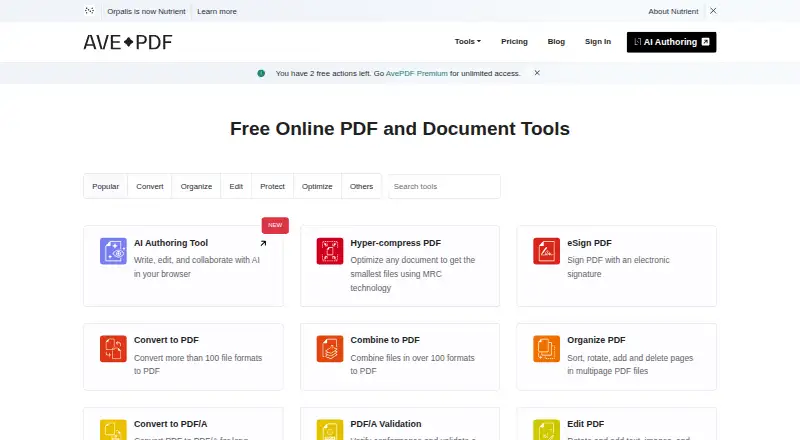800x440 pixels.
Task: Click the Search tools field
Action: [x=444, y=186]
